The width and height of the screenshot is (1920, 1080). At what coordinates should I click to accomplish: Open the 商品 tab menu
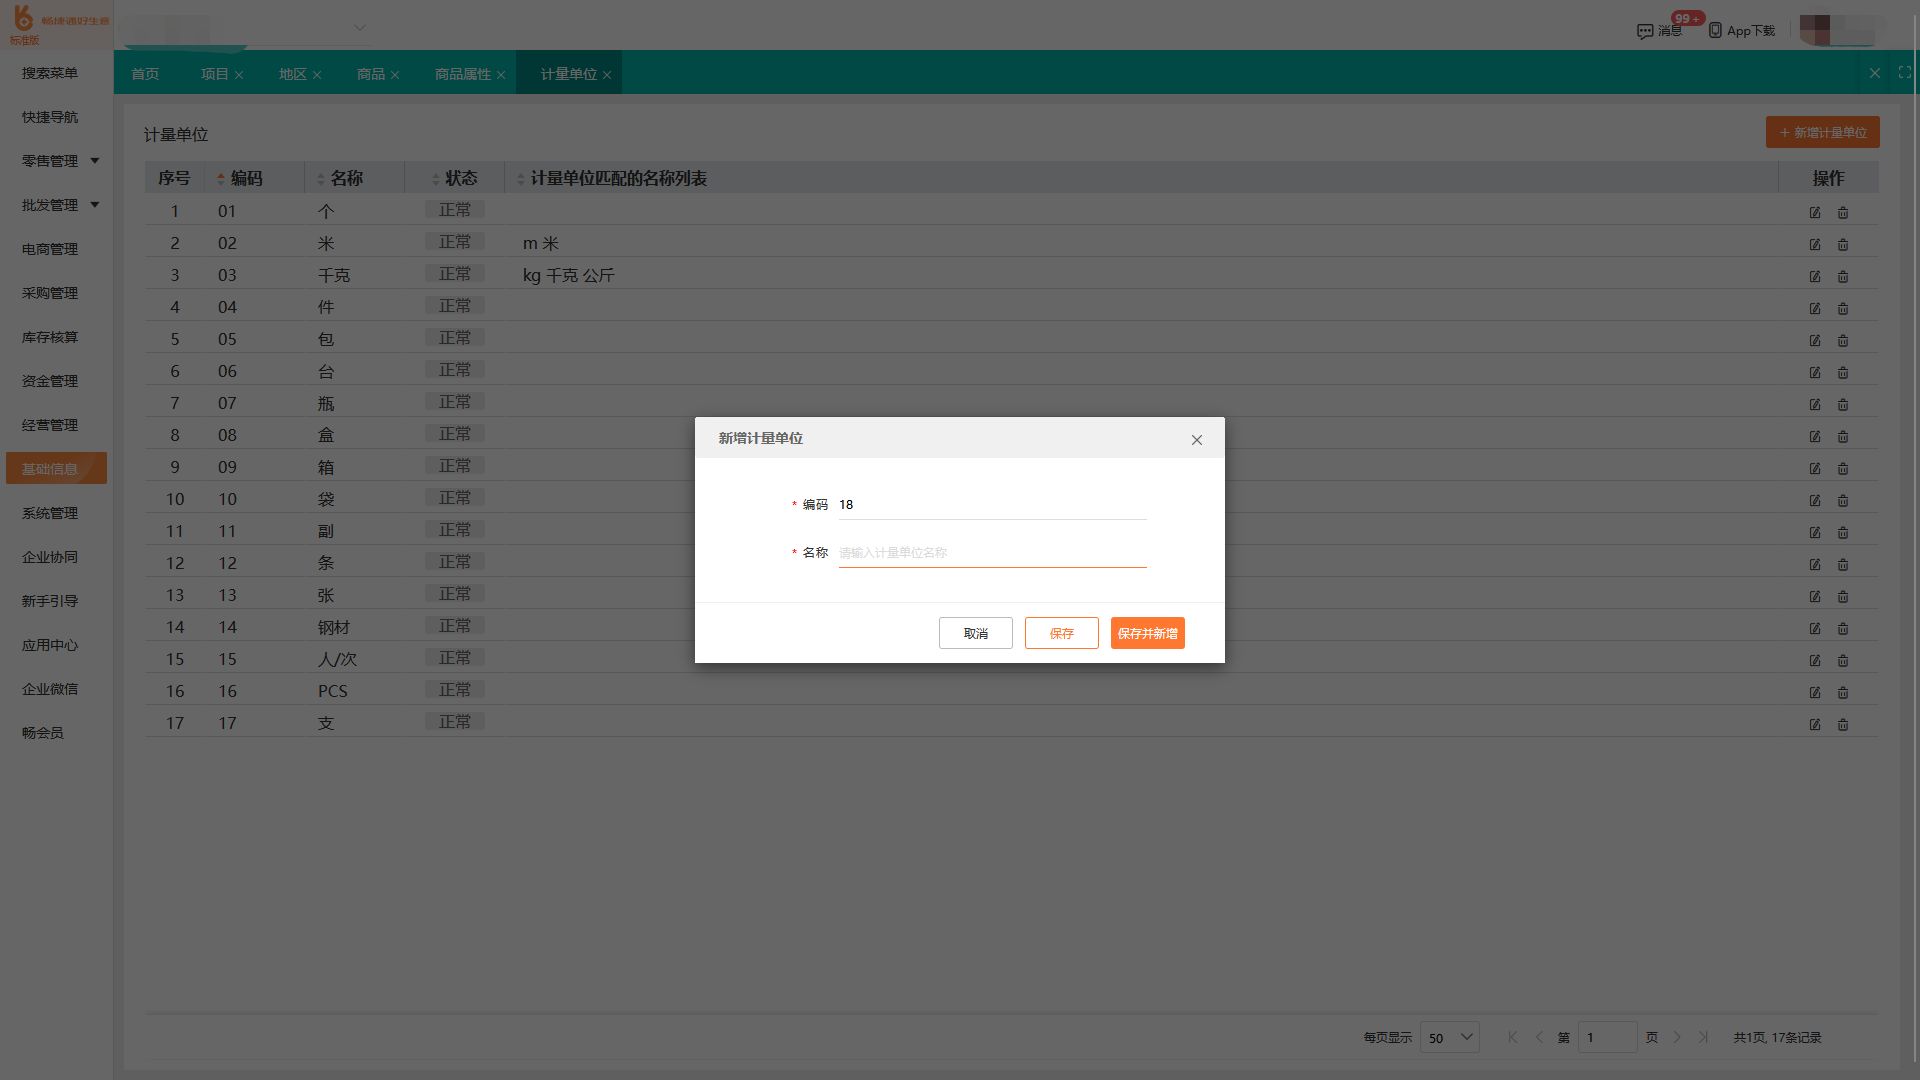pos(371,74)
